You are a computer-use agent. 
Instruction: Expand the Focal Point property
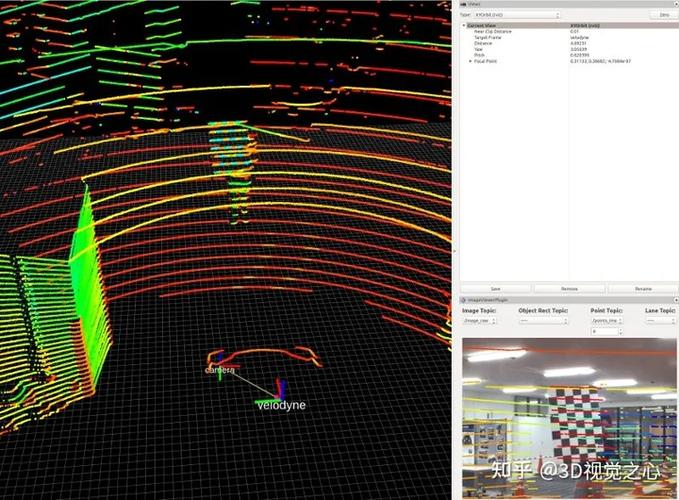pyautogui.click(x=471, y=61)
